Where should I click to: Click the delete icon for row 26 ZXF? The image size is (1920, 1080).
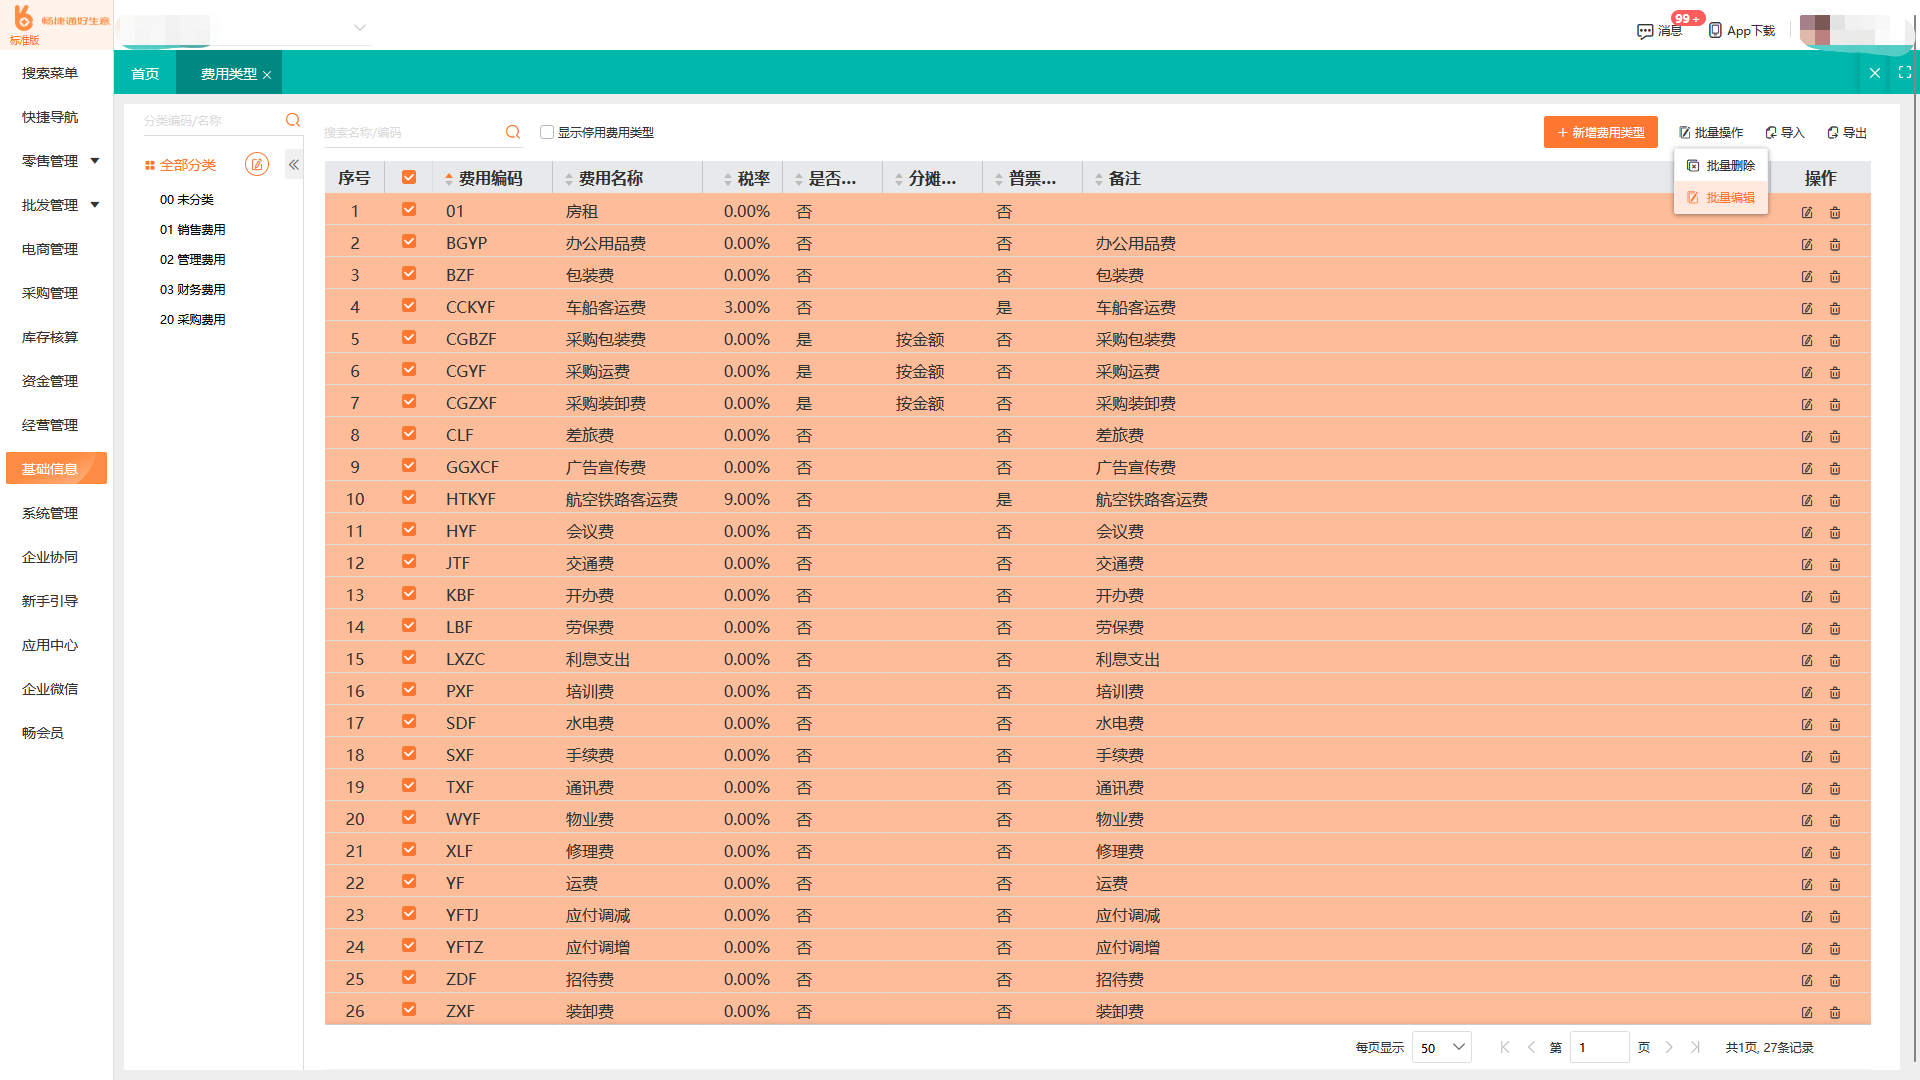pyautogui.click(x=1836, y=1009)
